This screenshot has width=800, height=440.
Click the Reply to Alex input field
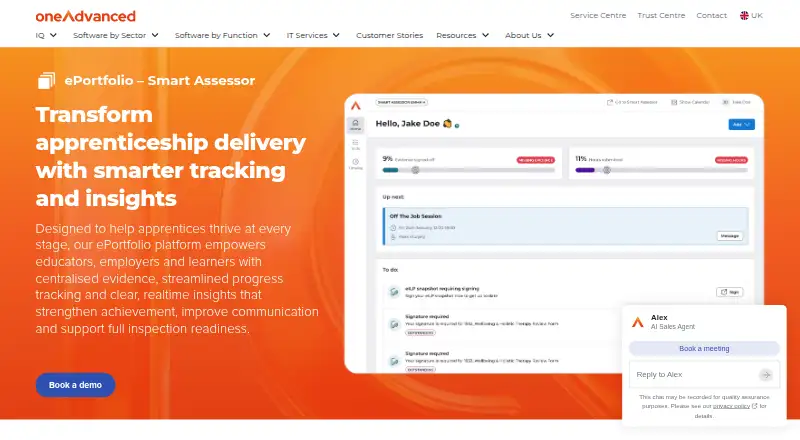tap(704, 375)
